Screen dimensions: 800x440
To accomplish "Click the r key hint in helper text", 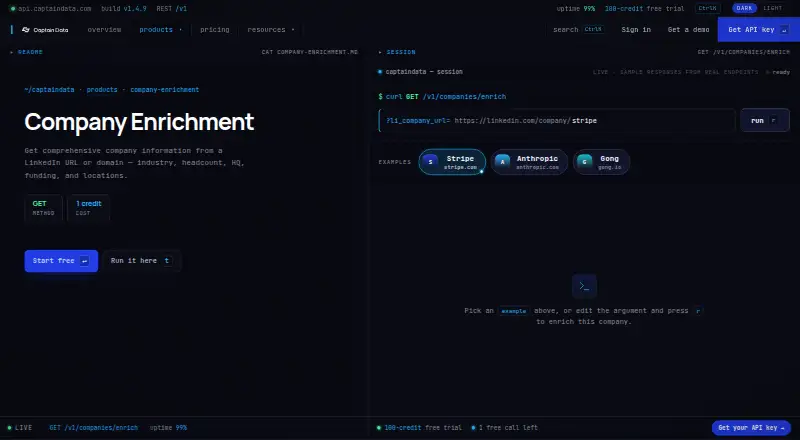I will (697, 311).
